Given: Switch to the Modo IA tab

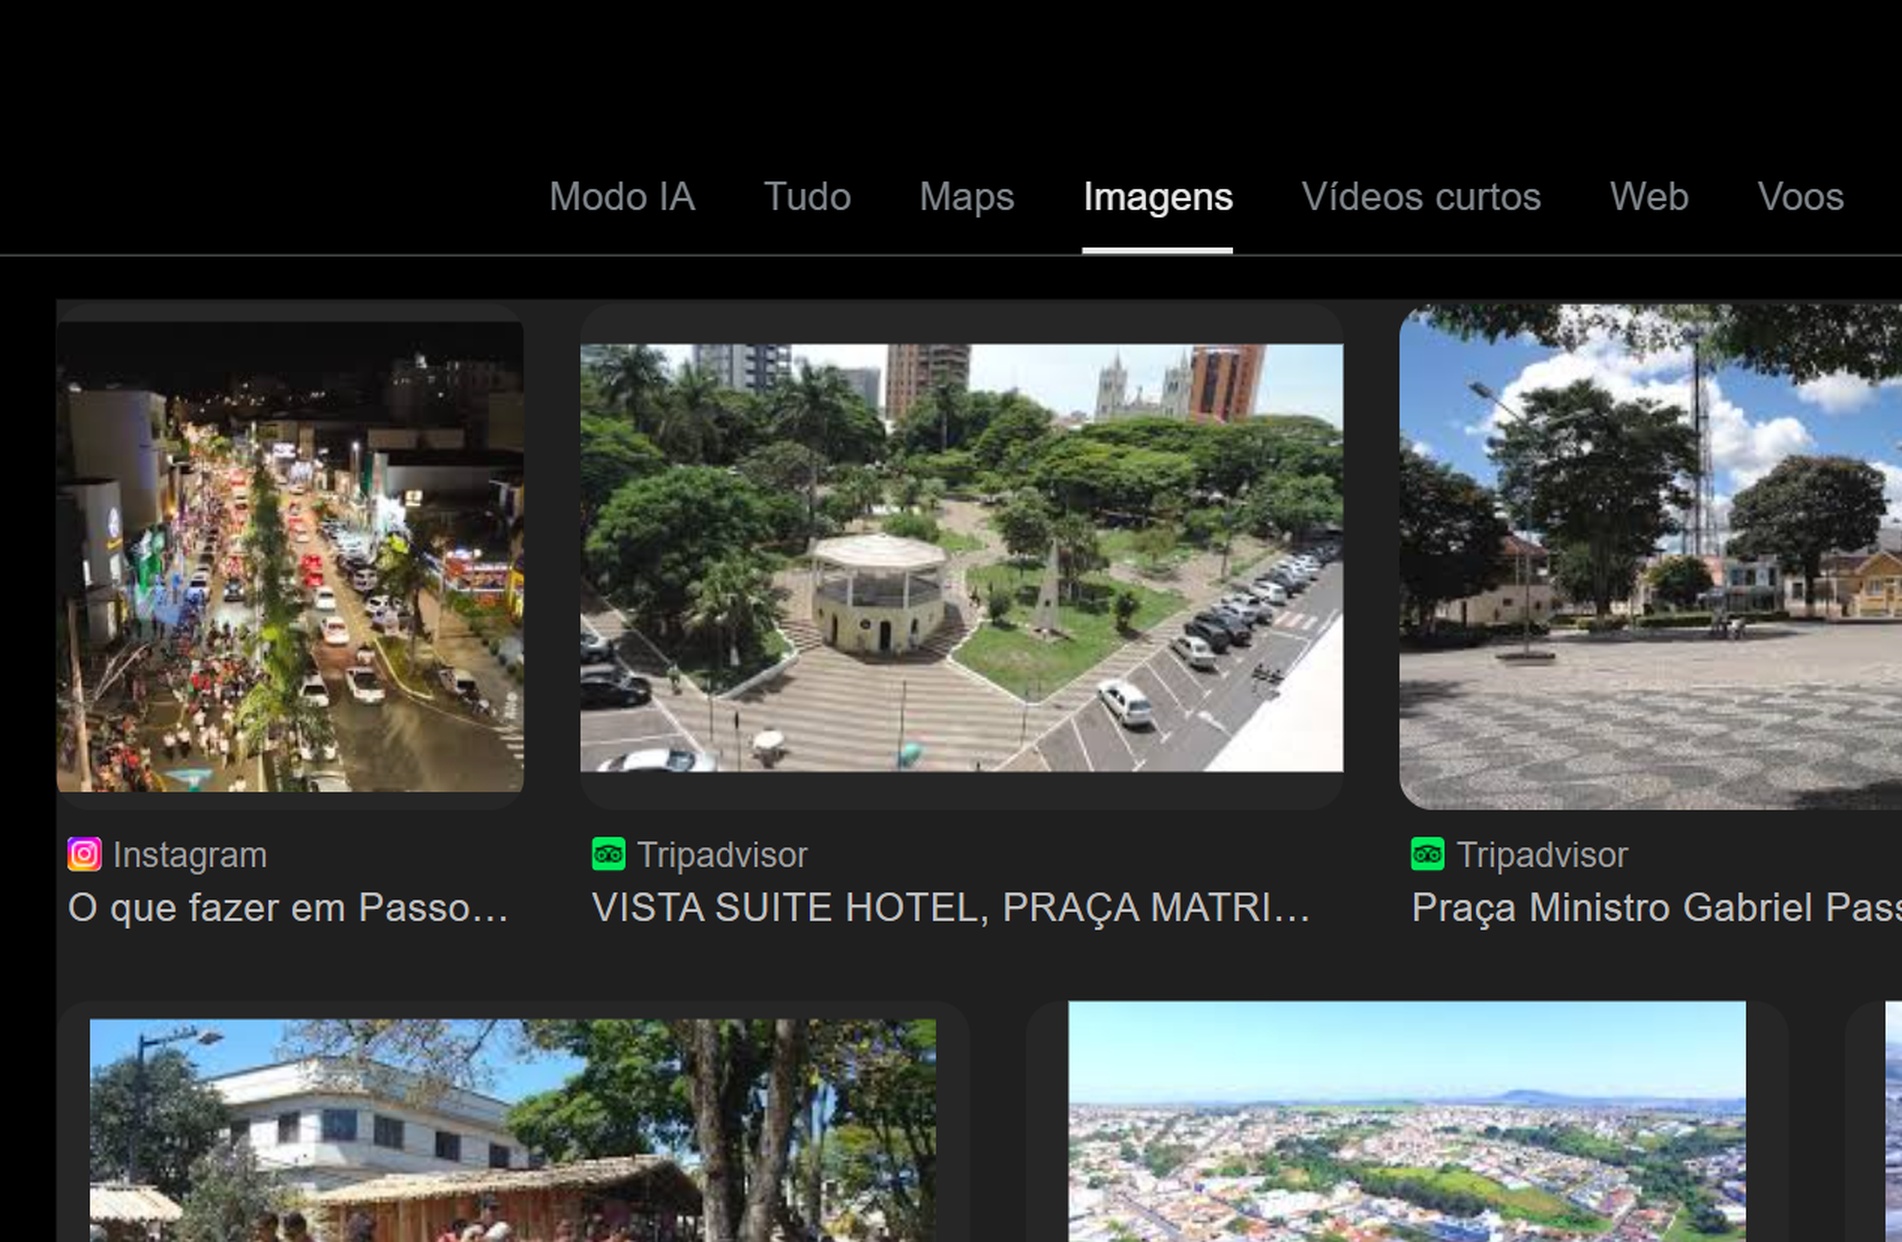Looking at the screenshot, I should click(621, 197).
